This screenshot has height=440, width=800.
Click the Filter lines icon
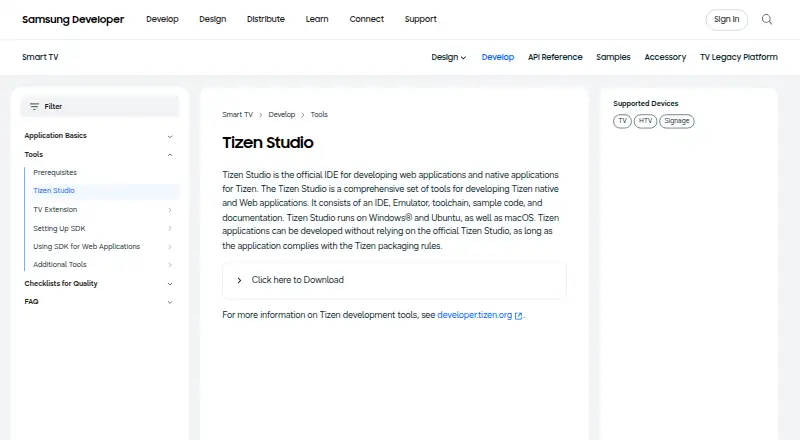click(x=34, y=106)
